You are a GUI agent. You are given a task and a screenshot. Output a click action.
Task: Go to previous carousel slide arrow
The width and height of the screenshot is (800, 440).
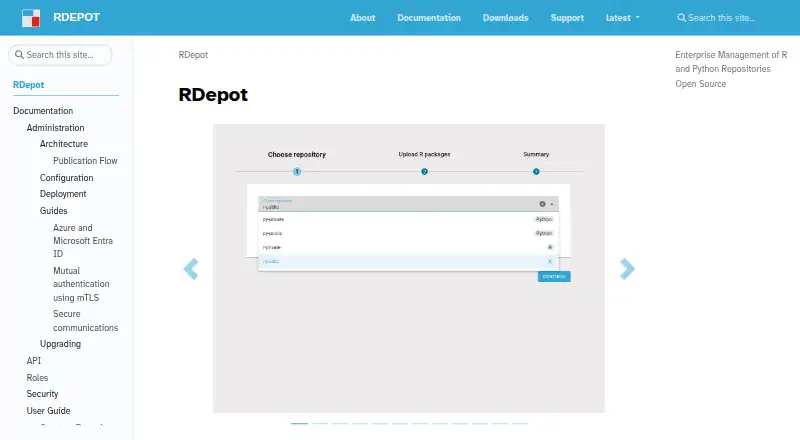click(191, 269)
